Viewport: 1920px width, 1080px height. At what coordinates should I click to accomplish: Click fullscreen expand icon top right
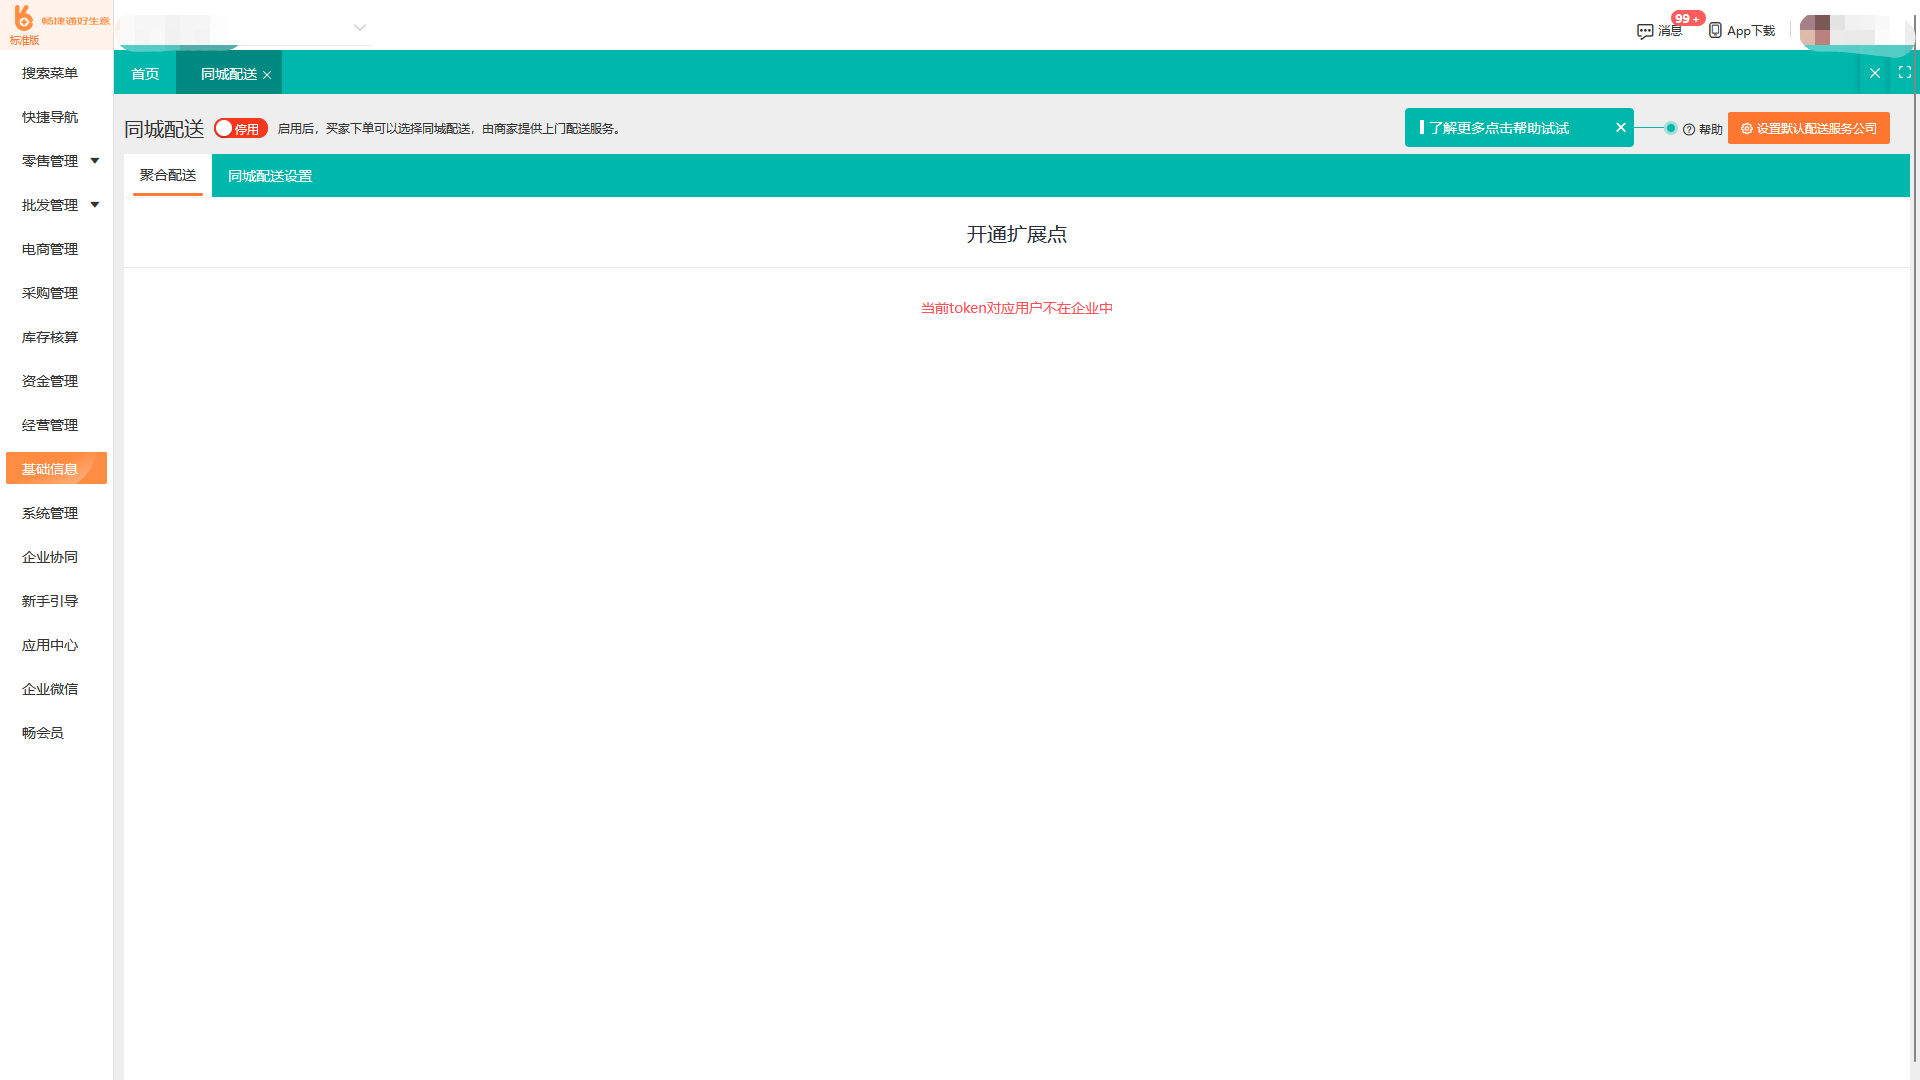click(1904, 73)
